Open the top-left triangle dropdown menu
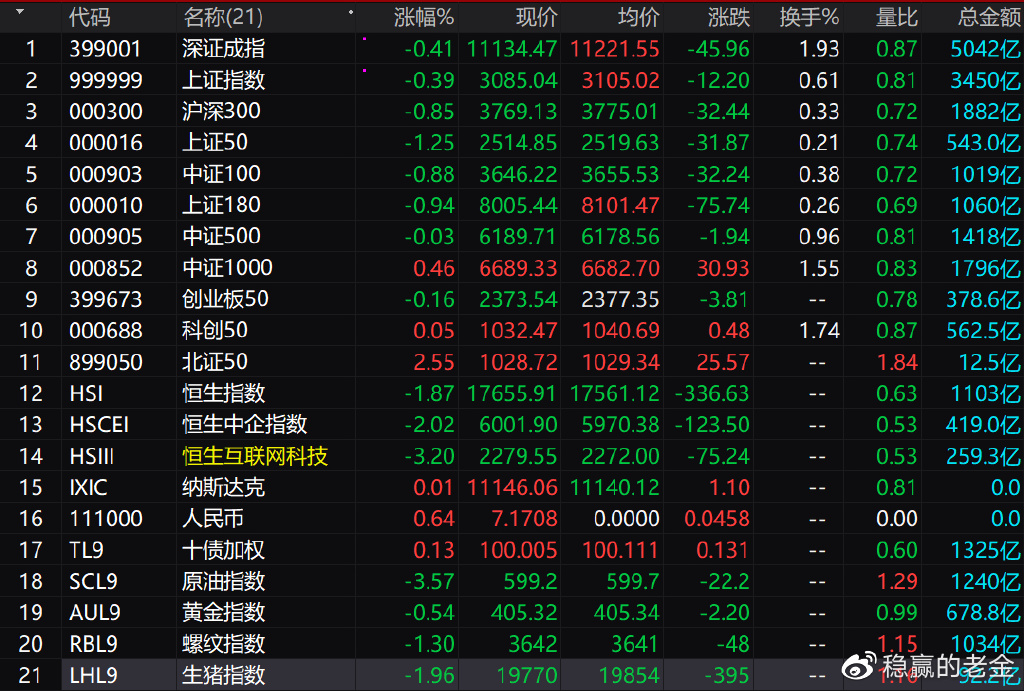Viewport: 1024px width, 691px height. click(x=19, y=15)
